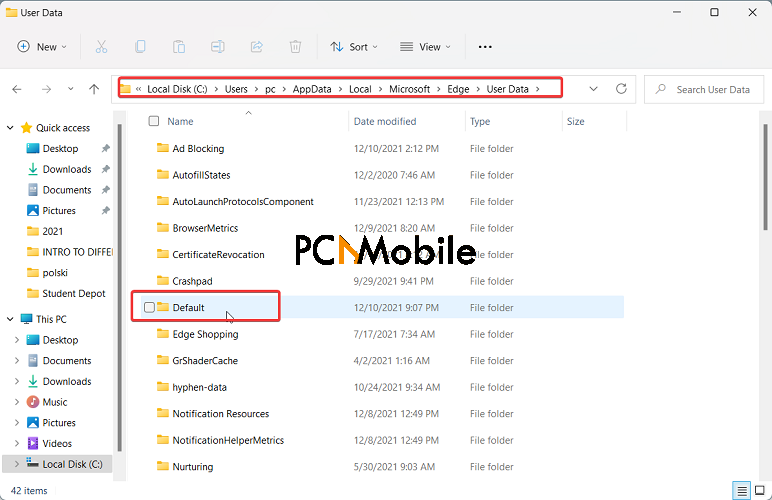Select Downloads in Quick access
Screen dimensions: 772x500
67,169
